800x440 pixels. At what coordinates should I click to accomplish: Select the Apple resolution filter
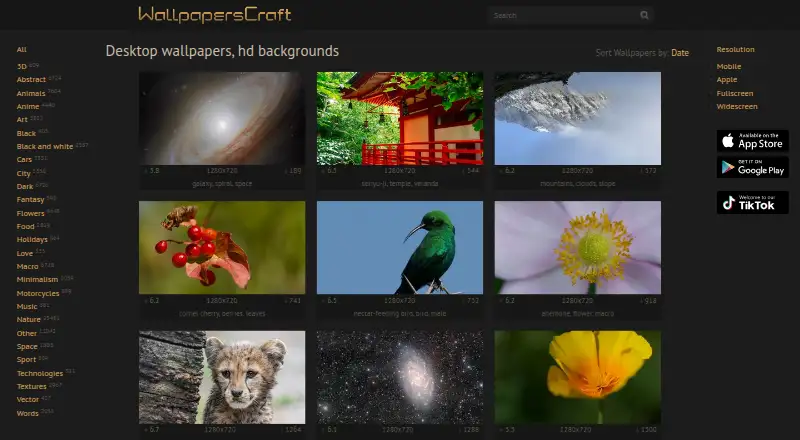coord(727,80)
